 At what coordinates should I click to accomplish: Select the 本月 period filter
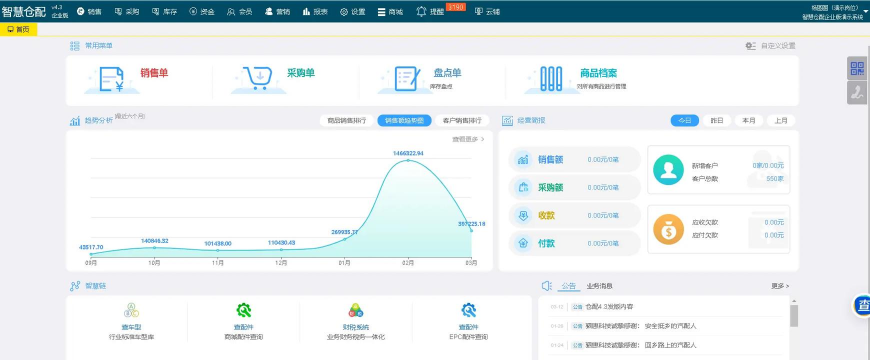point(748,120)
